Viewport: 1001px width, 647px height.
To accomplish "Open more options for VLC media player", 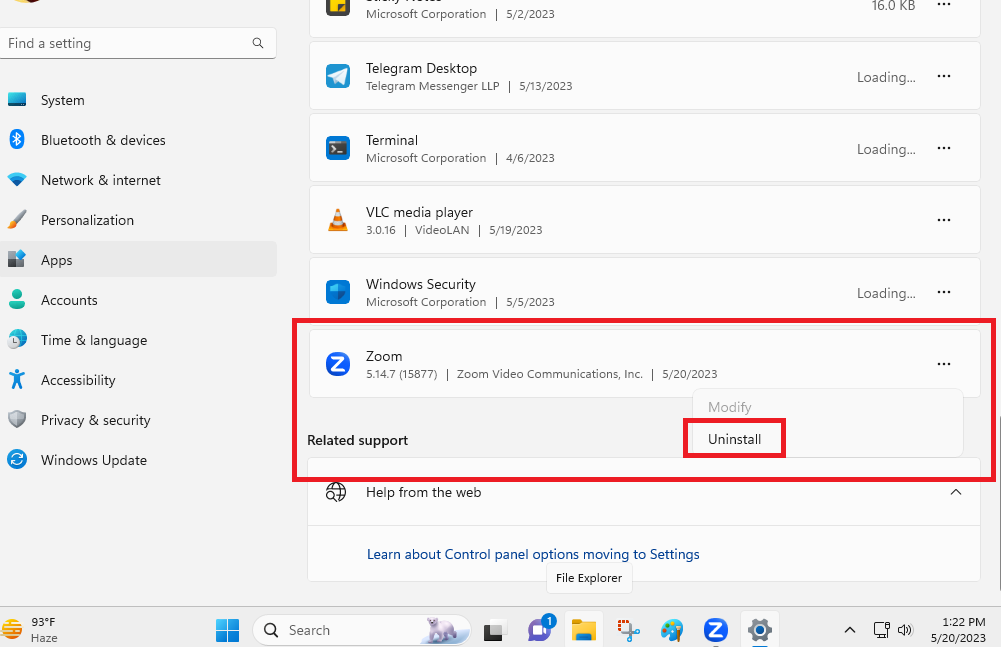I will [944, 220].
